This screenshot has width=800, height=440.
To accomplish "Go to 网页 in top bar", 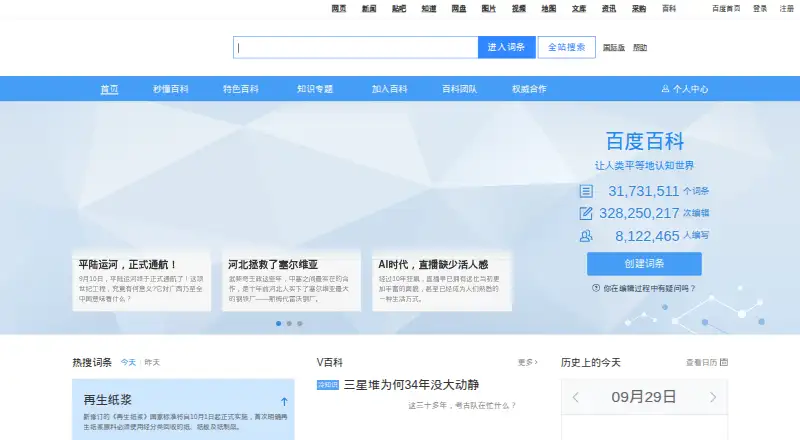I will point(339,8).
